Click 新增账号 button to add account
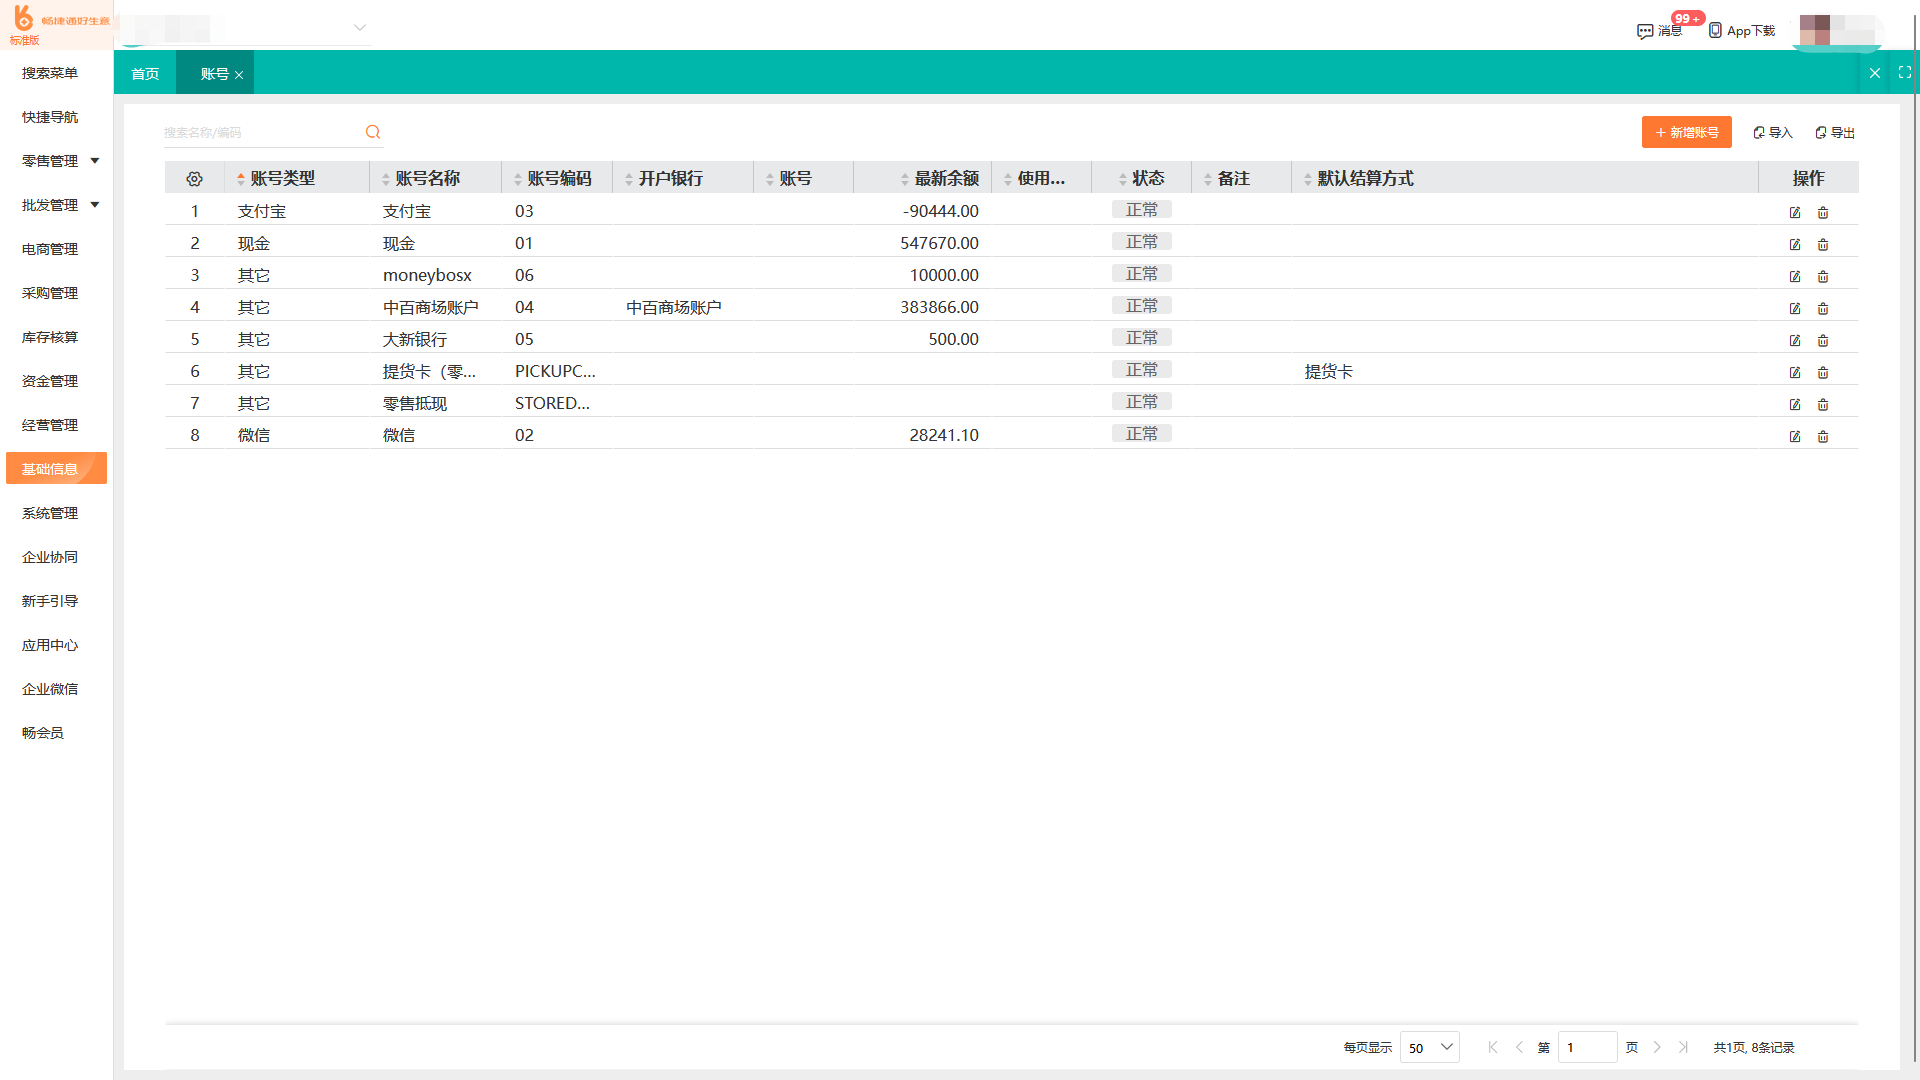Viewport: 1920px width, 1080px height. 1689,131
